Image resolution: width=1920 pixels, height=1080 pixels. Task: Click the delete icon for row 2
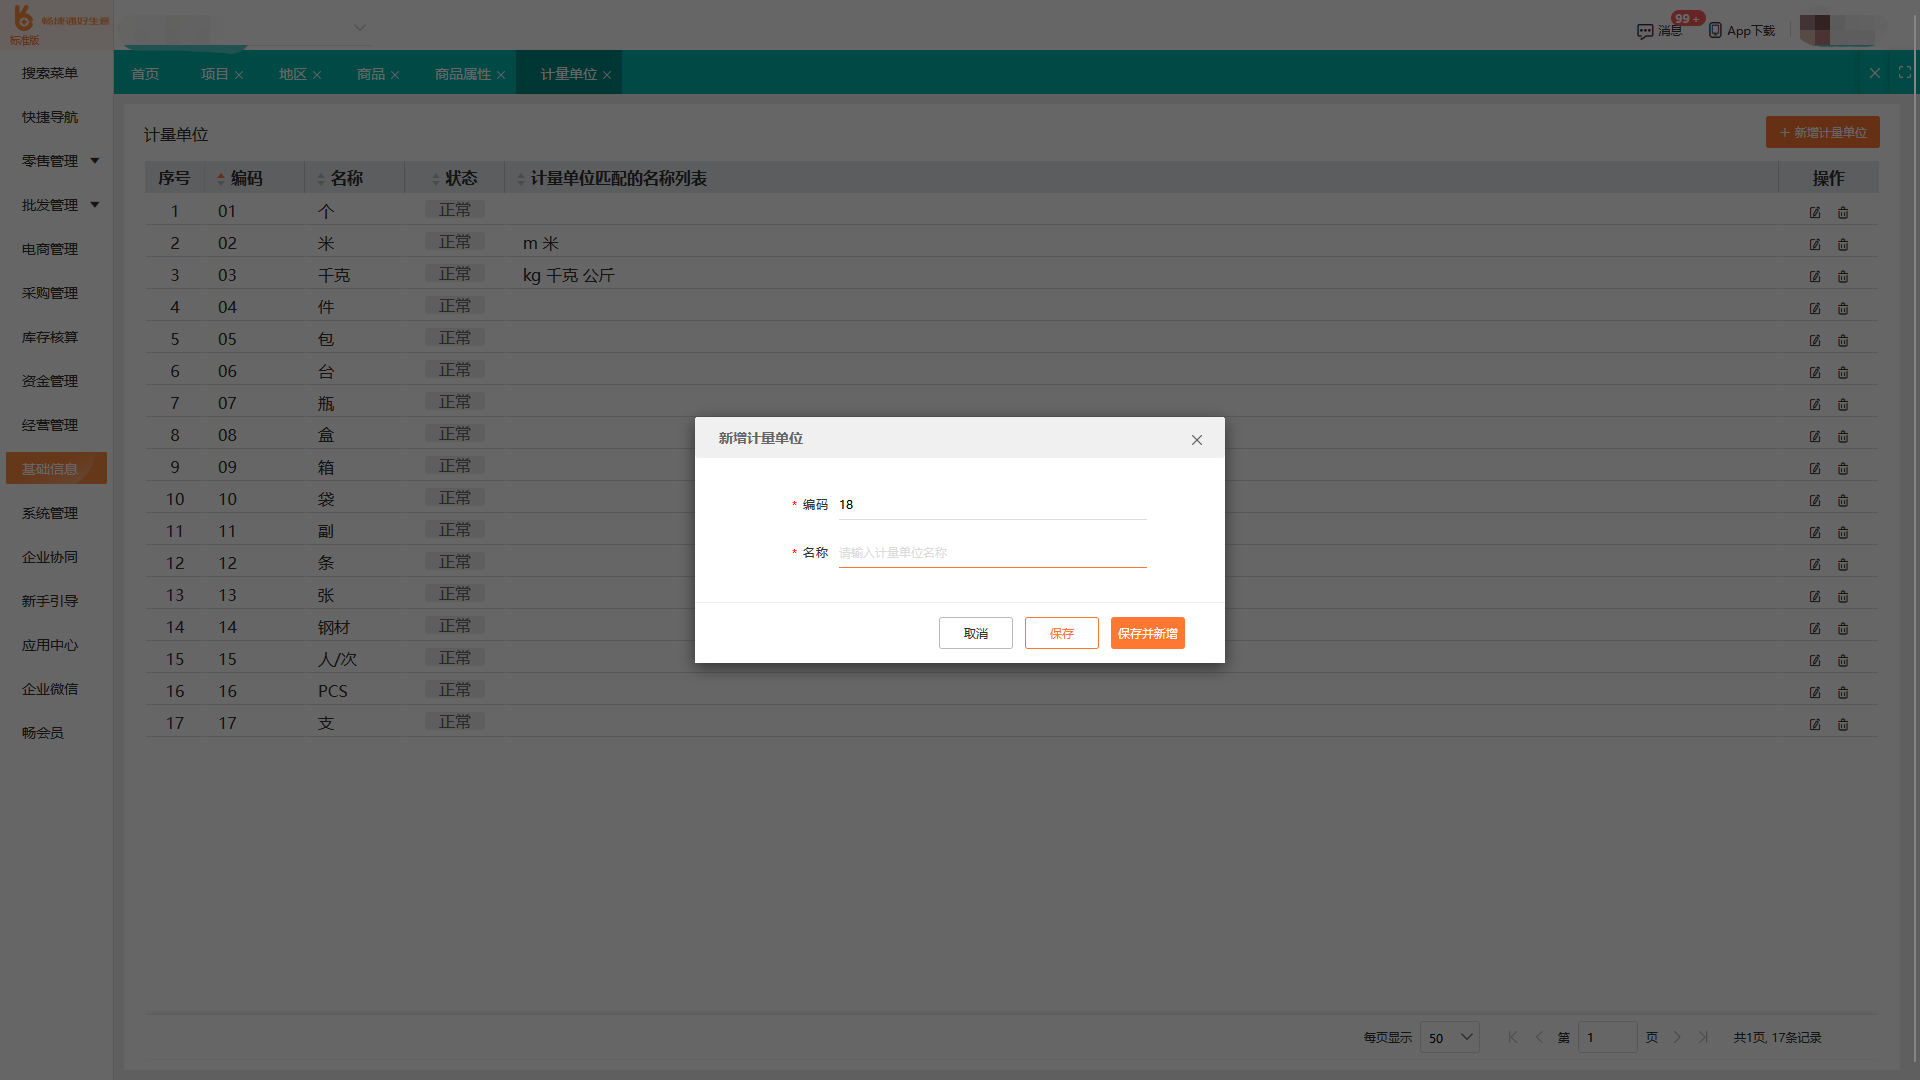(x=1842, y=244)
